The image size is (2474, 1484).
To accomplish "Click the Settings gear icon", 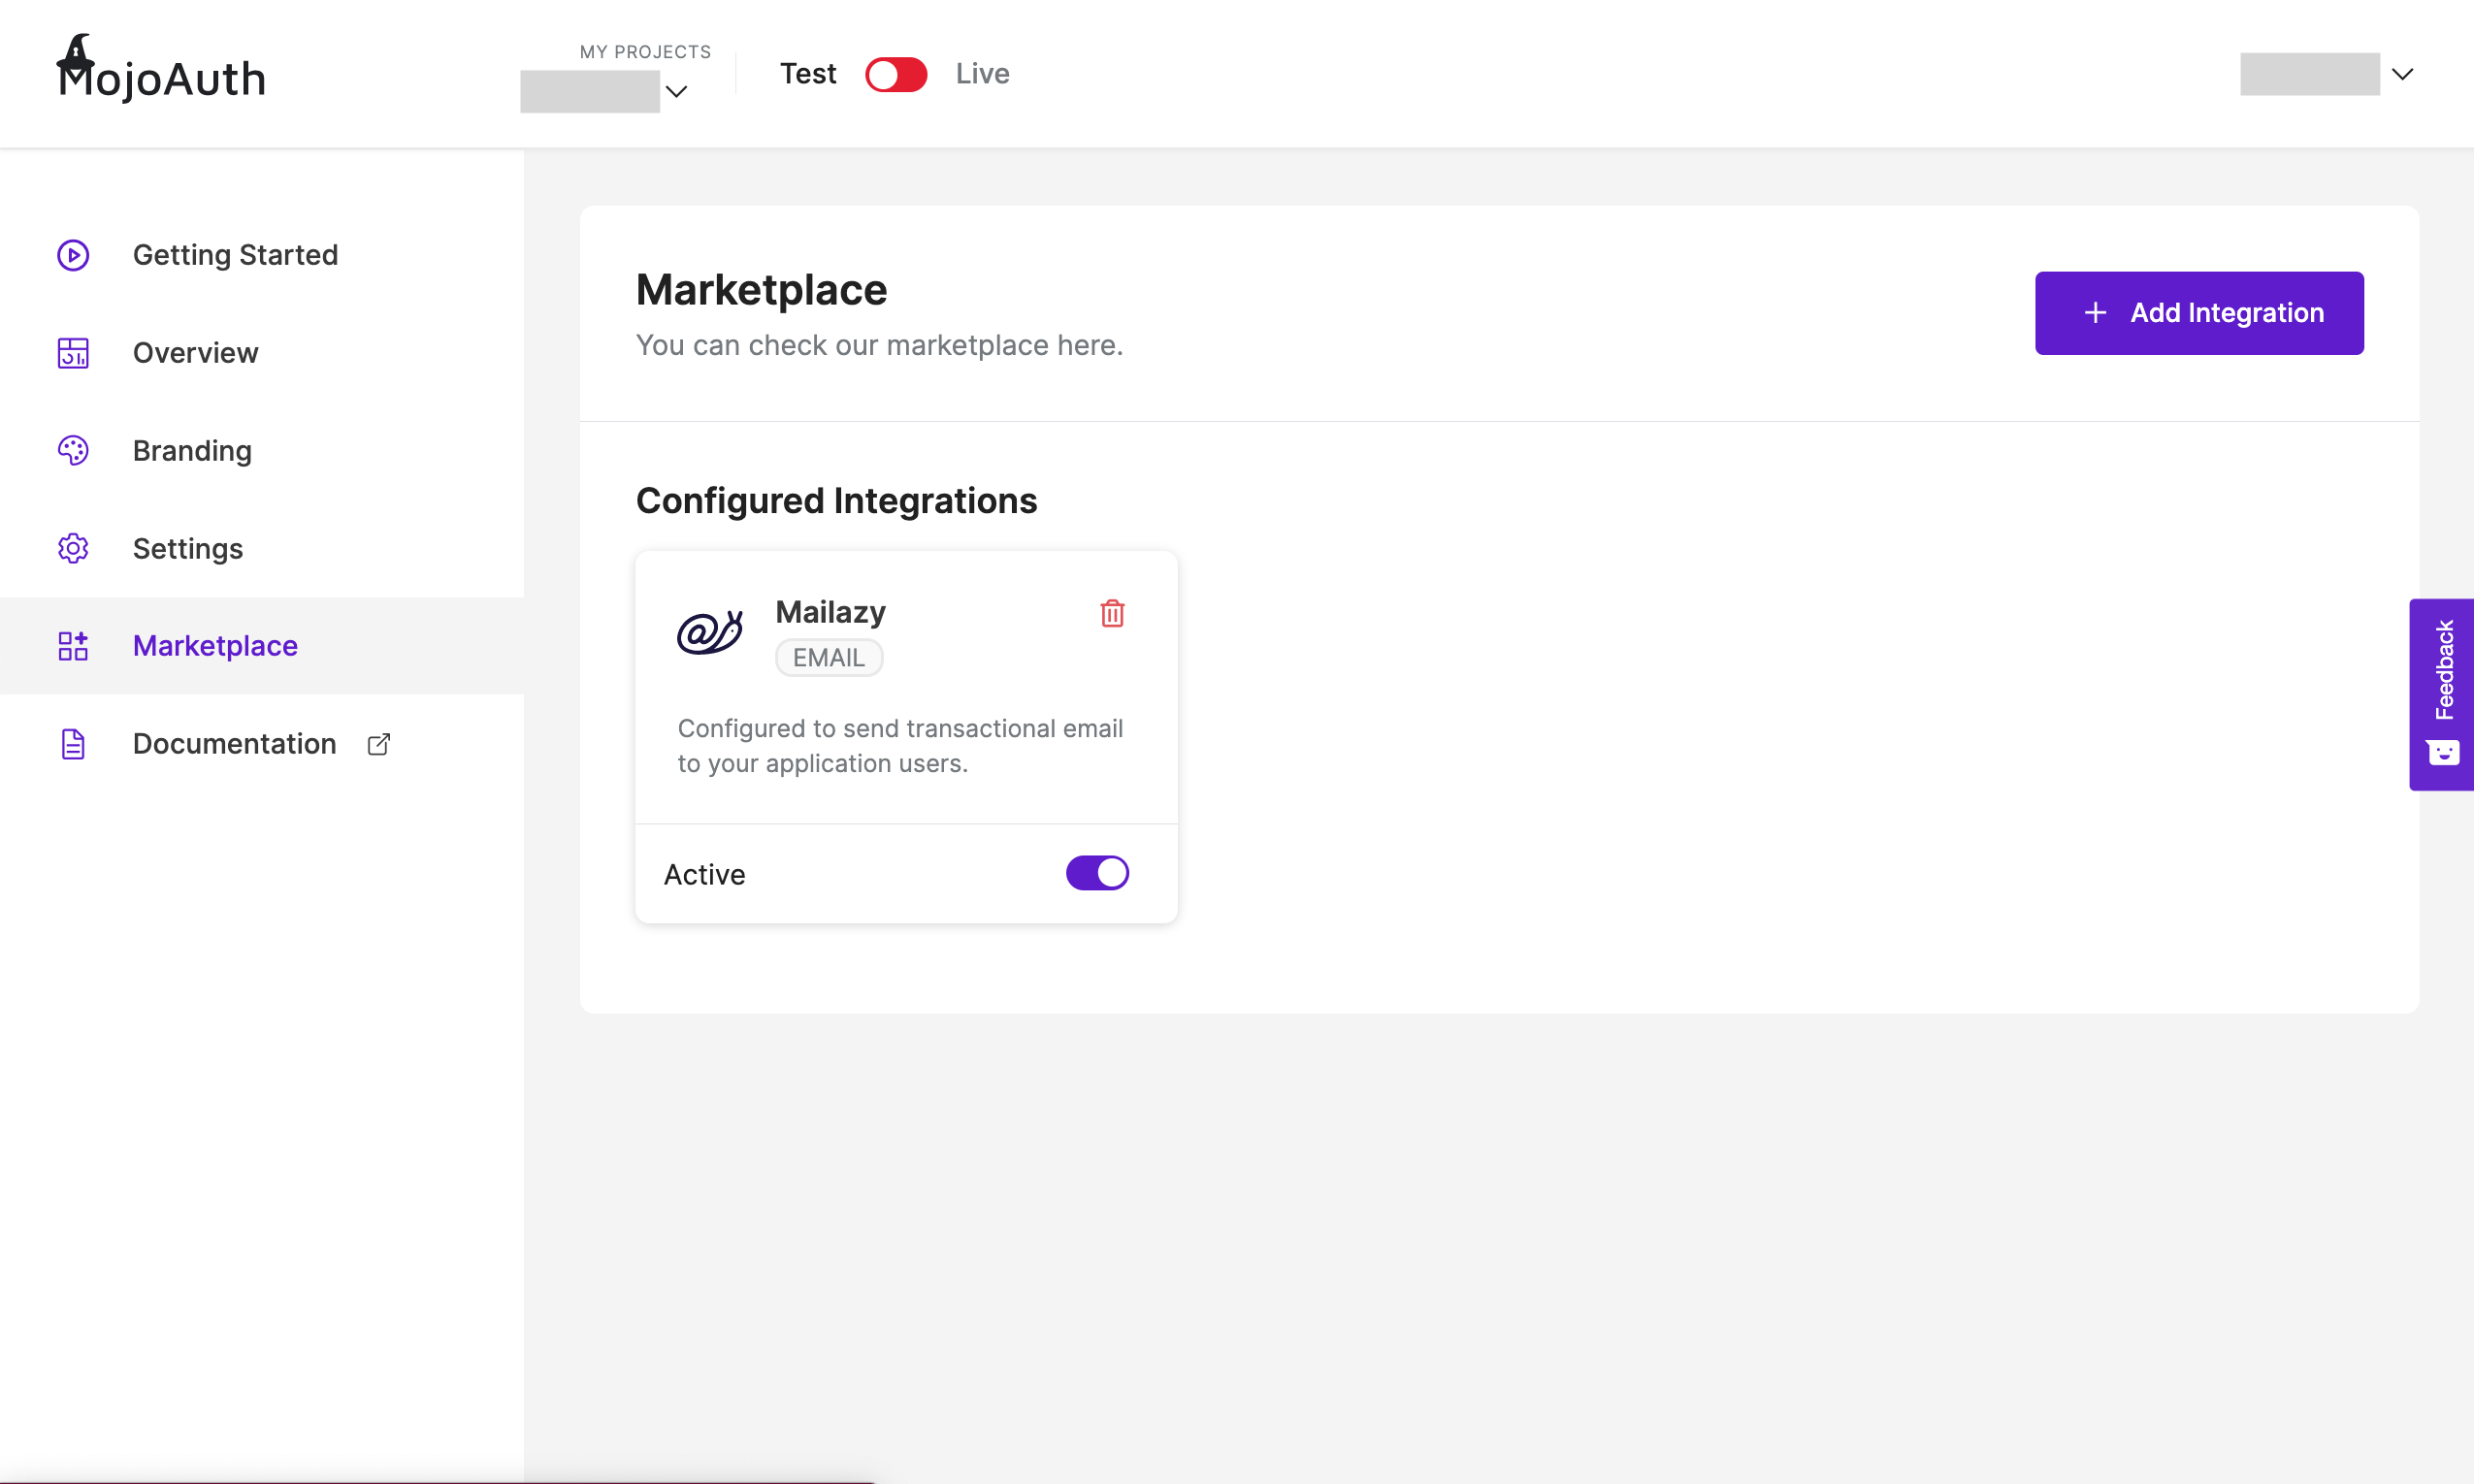I will tap(71, 548).
